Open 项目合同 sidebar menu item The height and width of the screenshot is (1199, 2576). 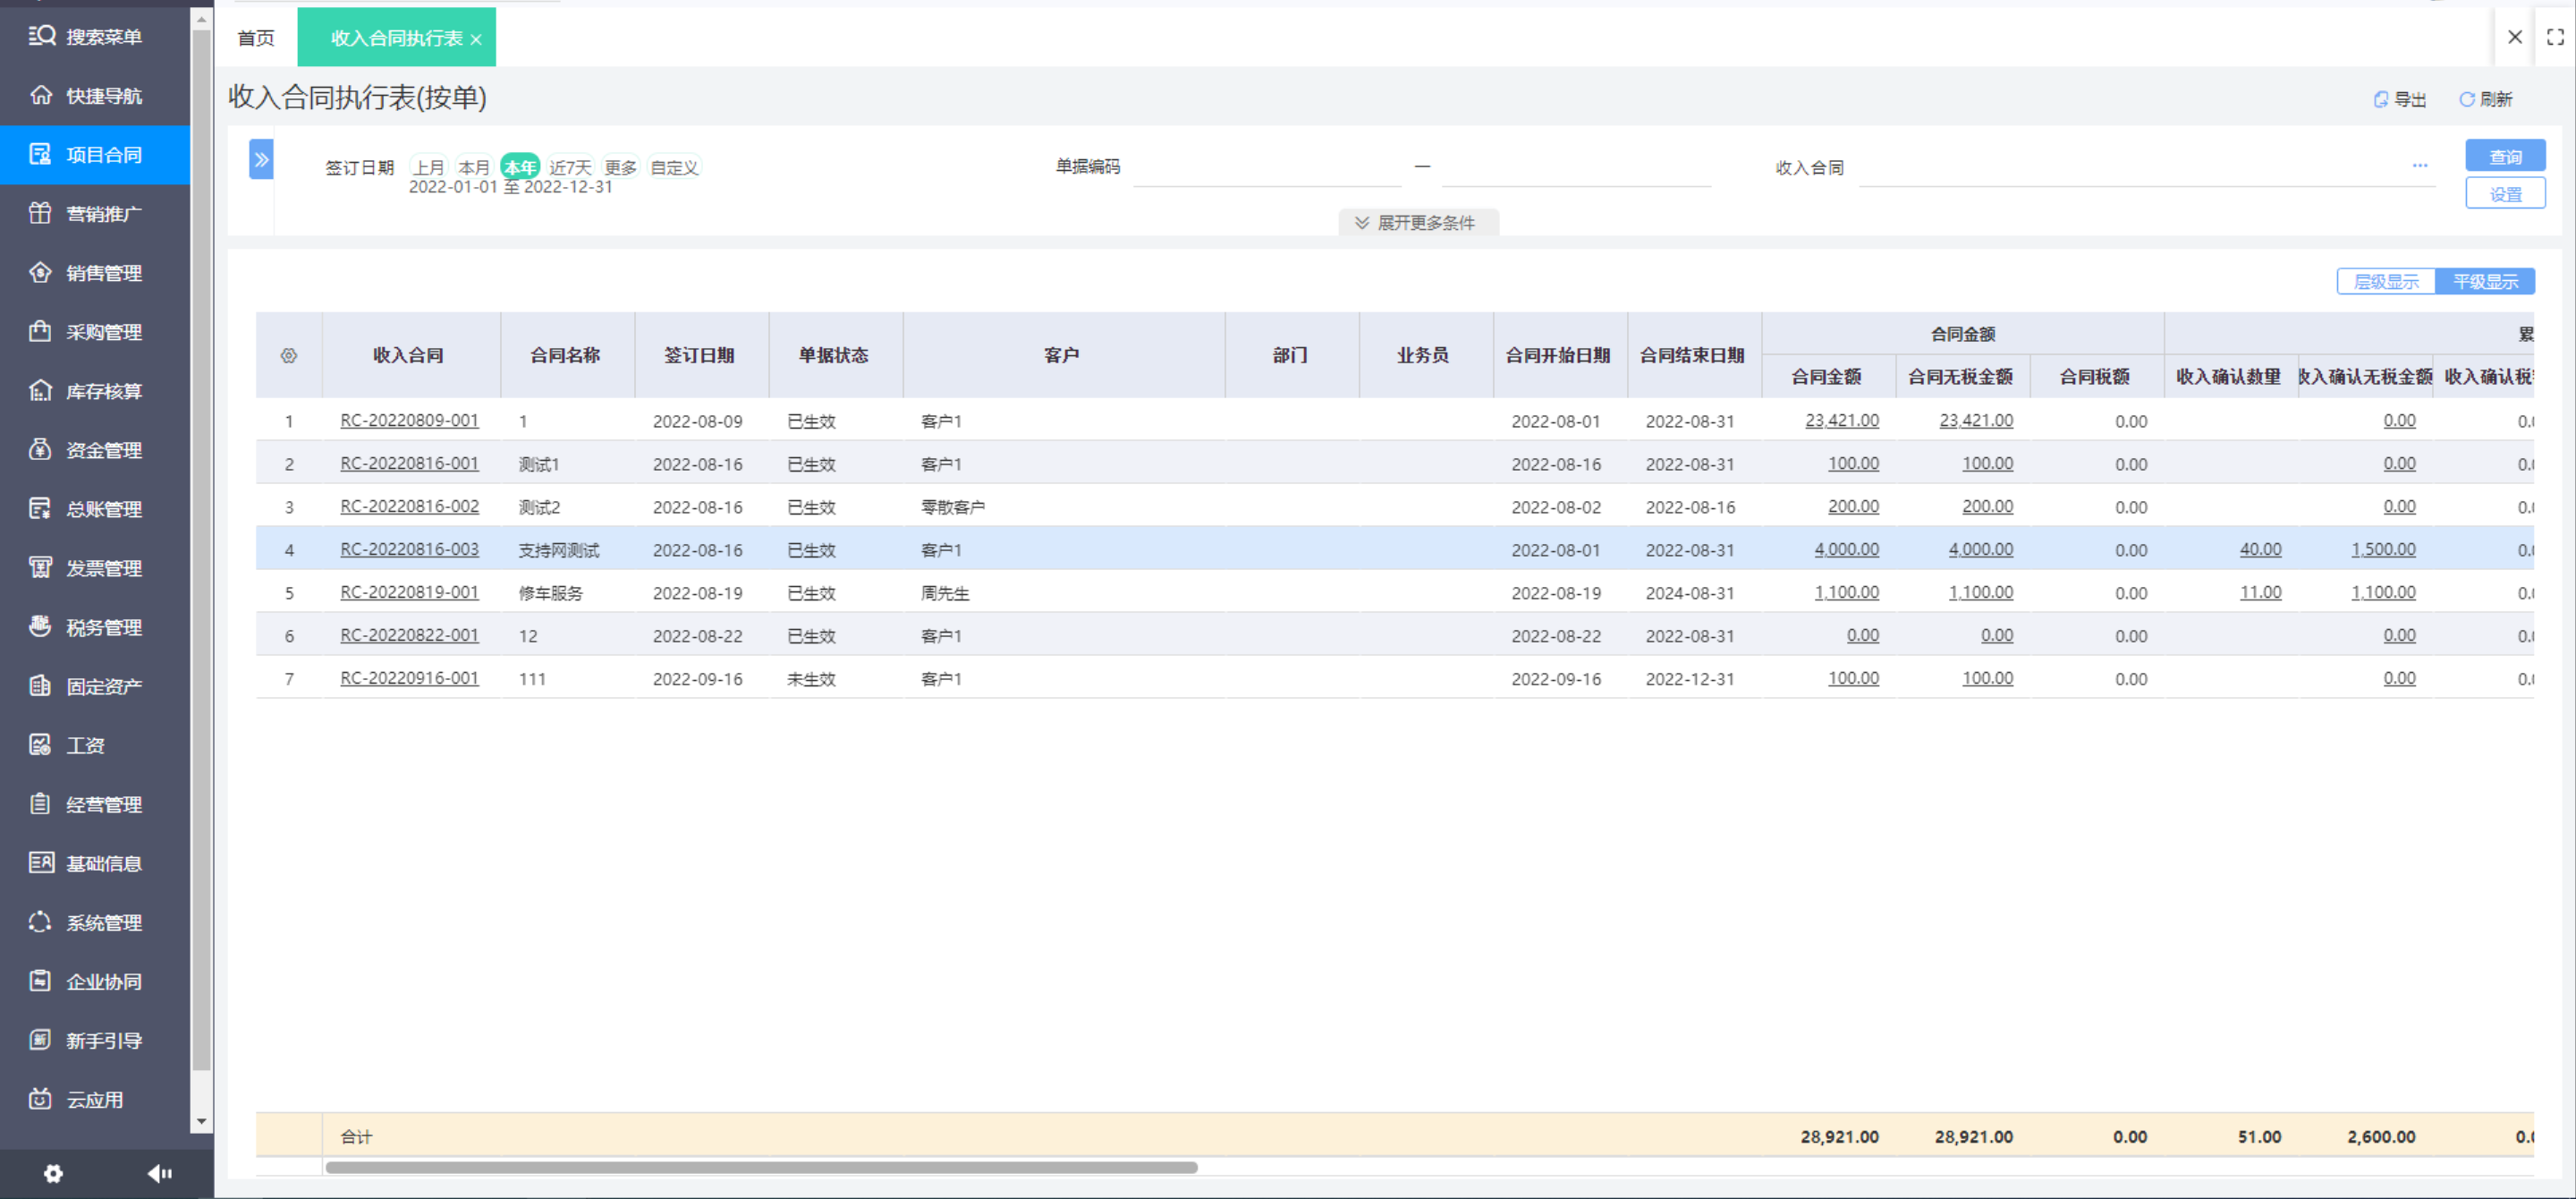click(104, 153)
